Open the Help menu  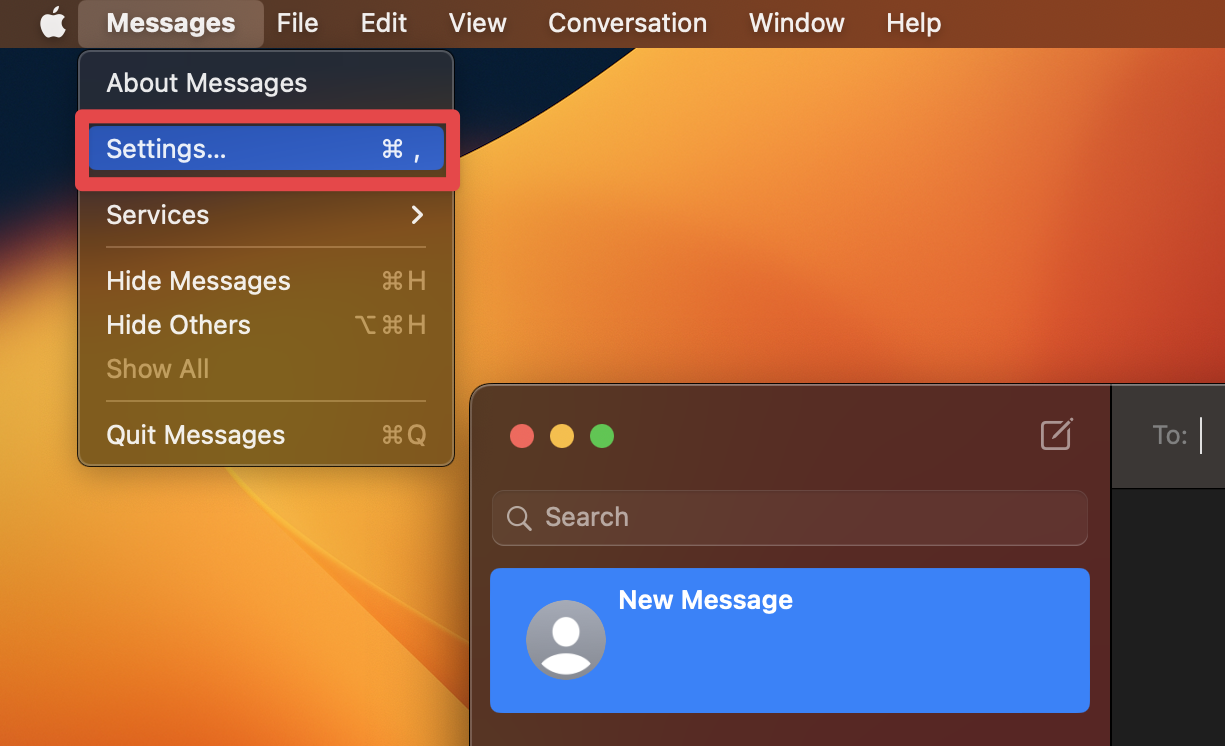[912, 23]
